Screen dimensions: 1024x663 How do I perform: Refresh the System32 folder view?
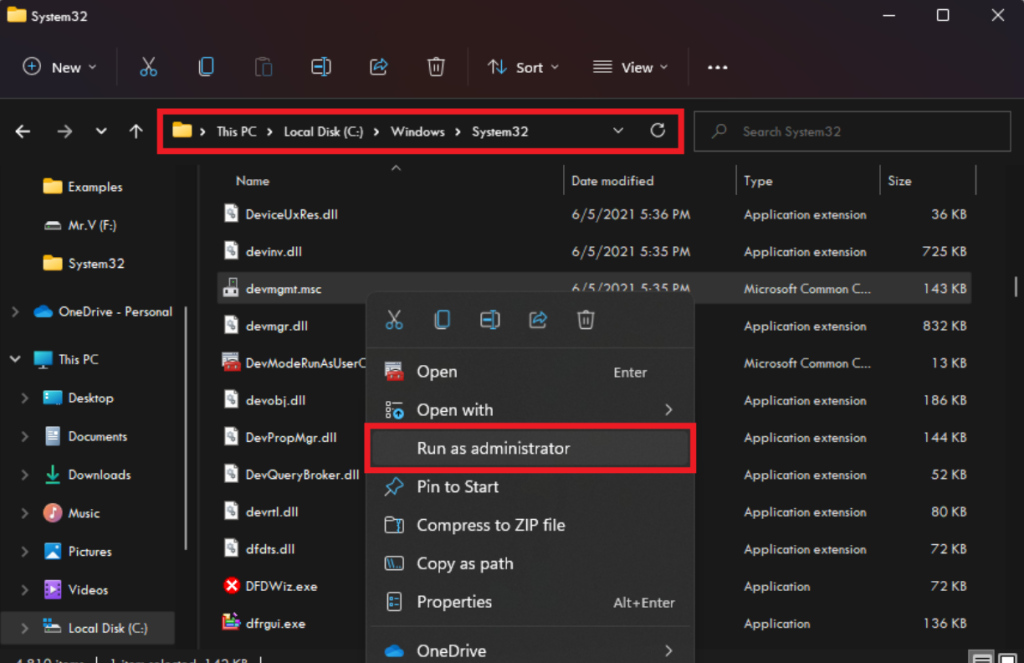point(658,131)
